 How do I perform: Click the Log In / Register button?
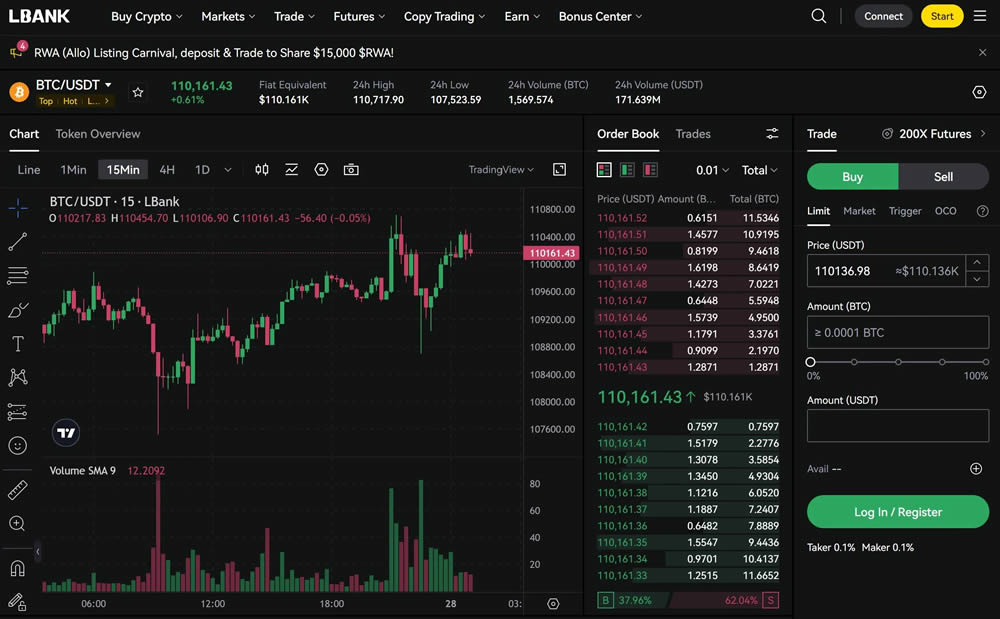coord(897,512)
